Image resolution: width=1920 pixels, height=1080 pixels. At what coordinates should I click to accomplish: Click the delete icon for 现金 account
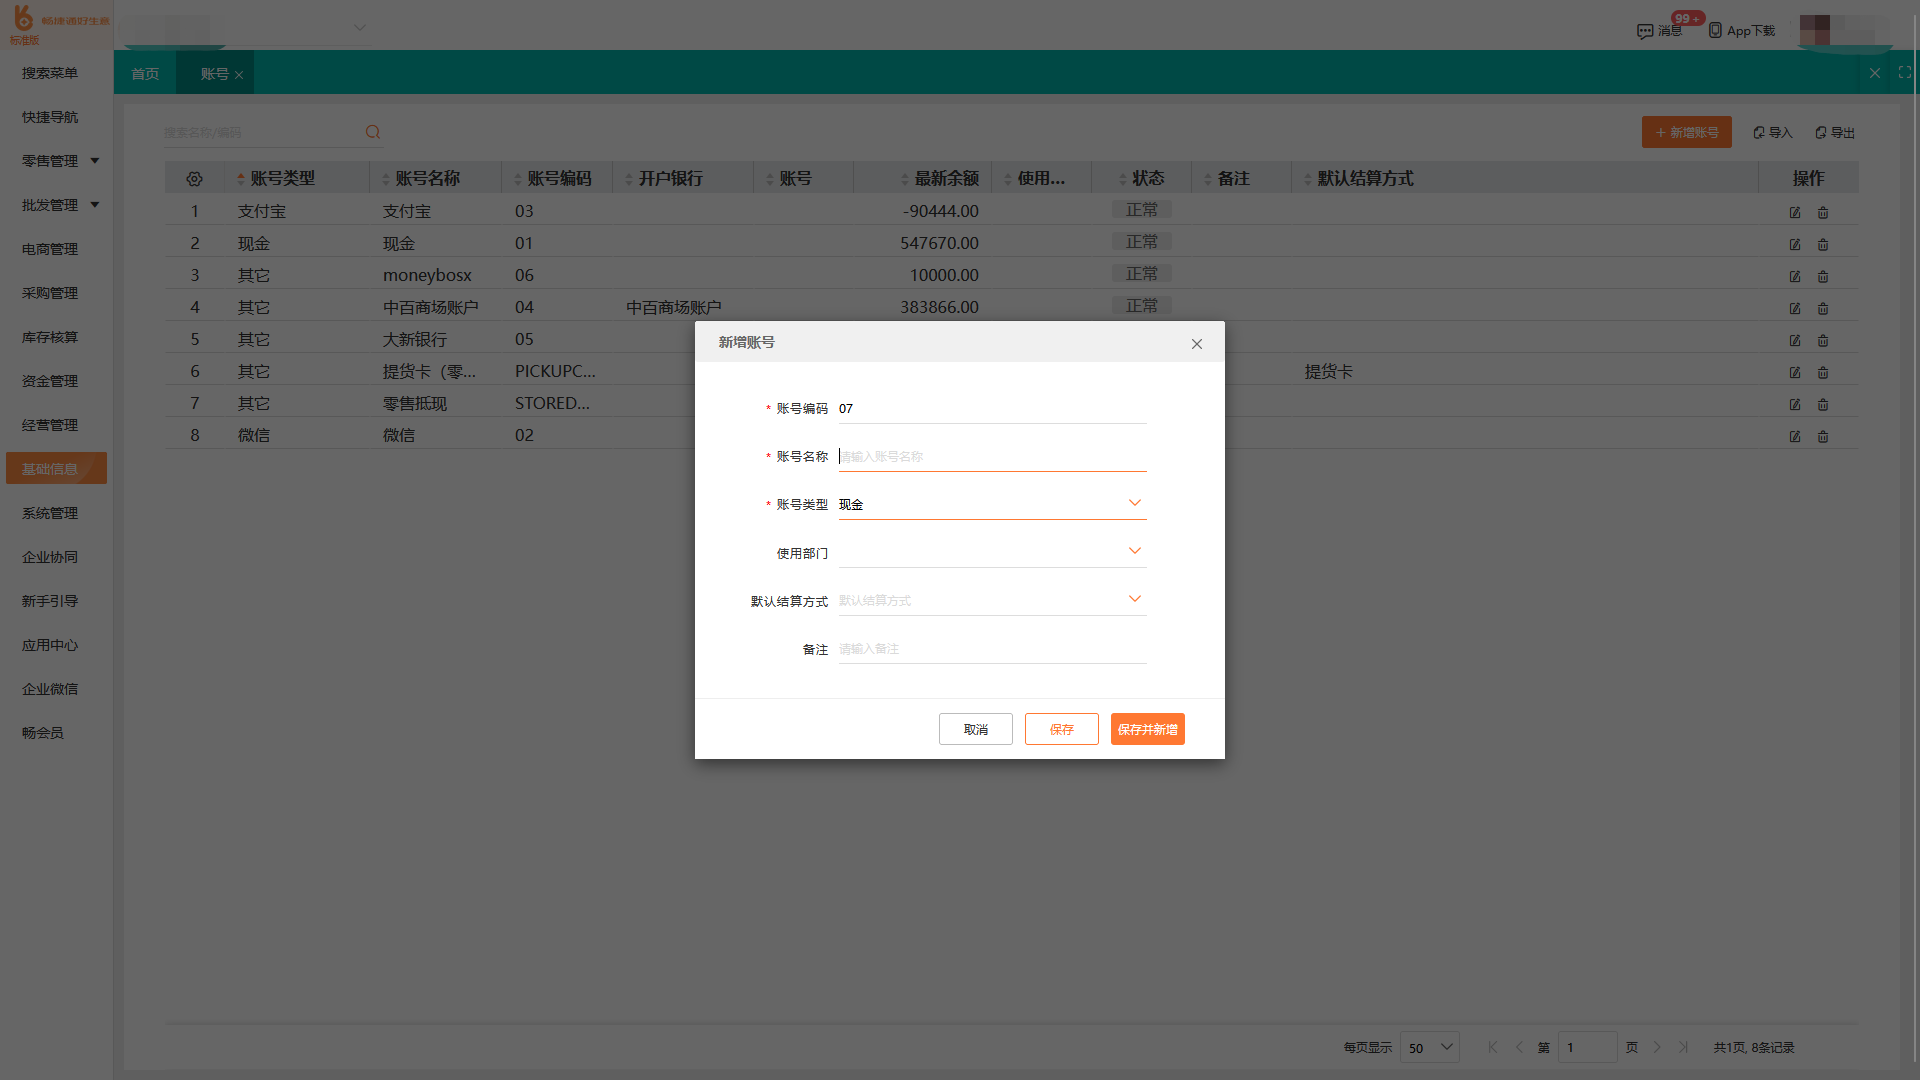tap(1824, 244)
